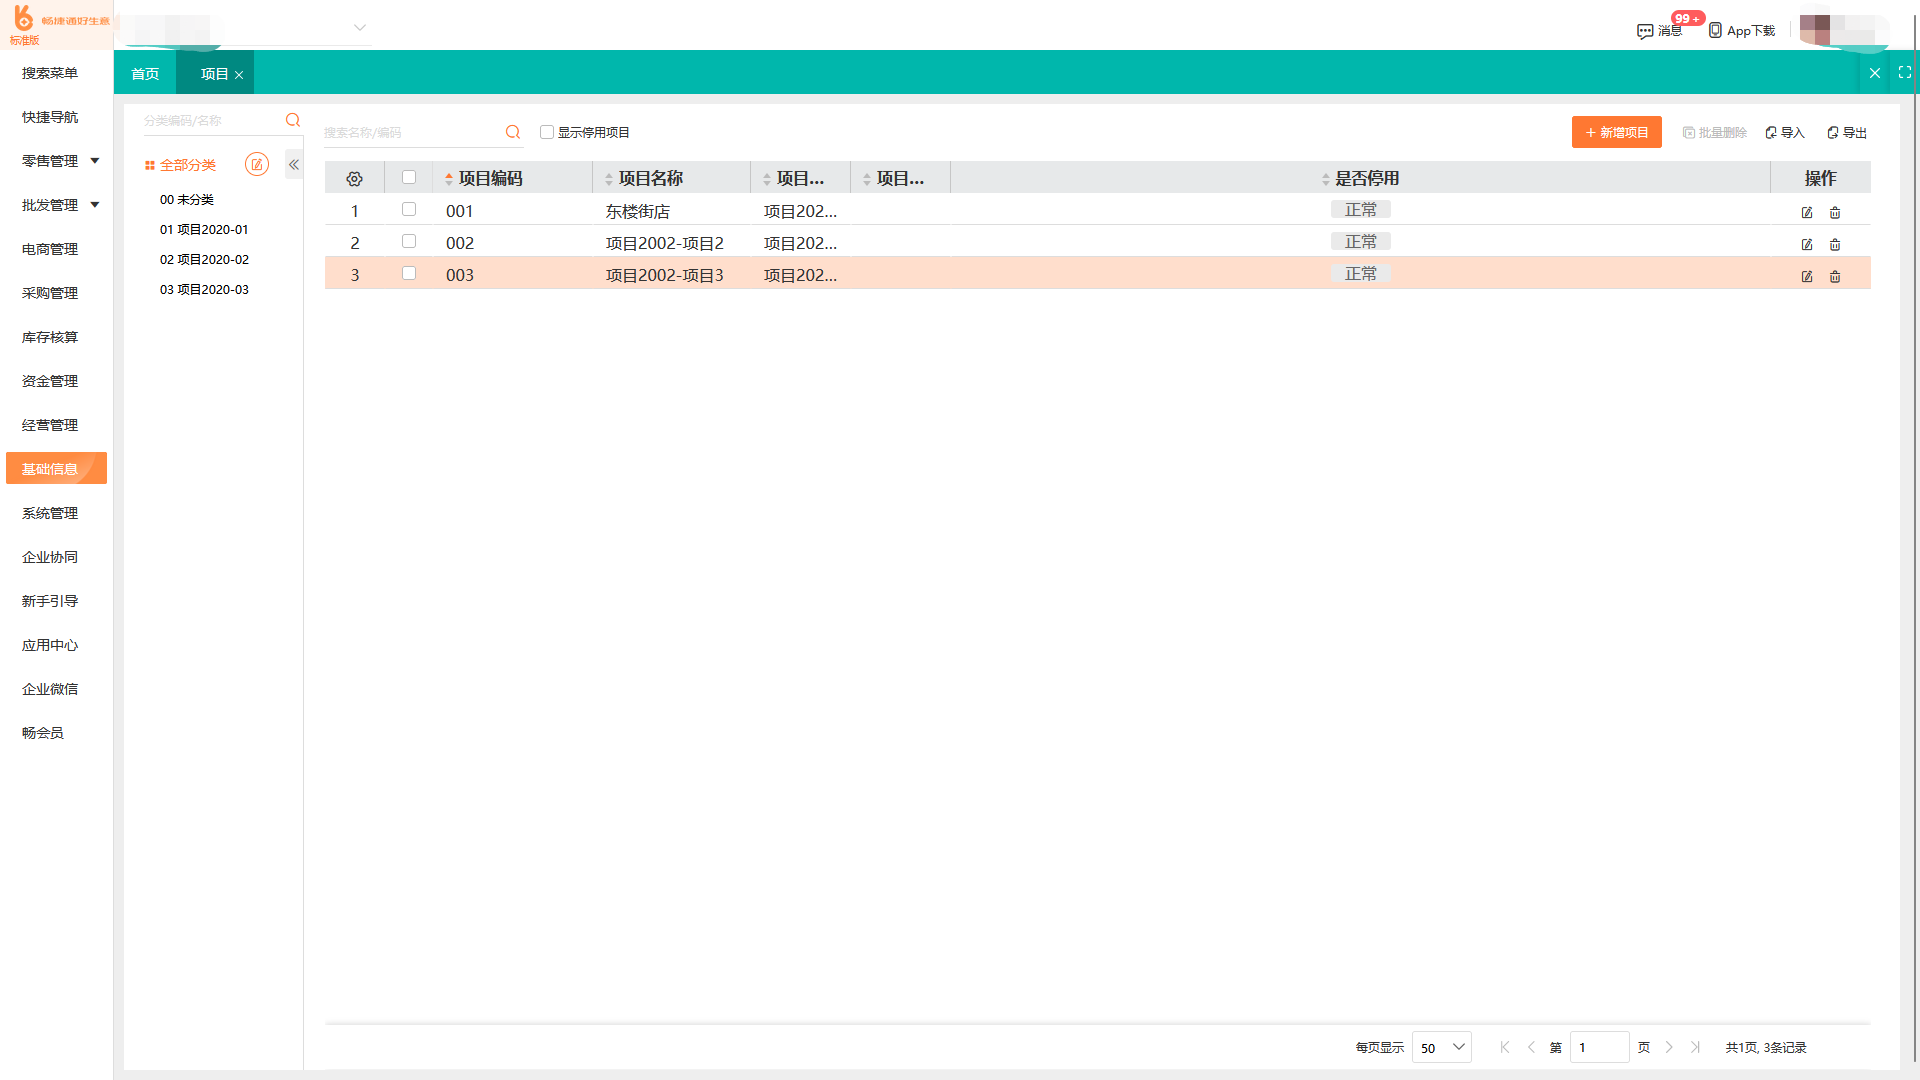1920x1080 pixels.
Task: Click the import 导入 icon button
Action: (1787, 132)
